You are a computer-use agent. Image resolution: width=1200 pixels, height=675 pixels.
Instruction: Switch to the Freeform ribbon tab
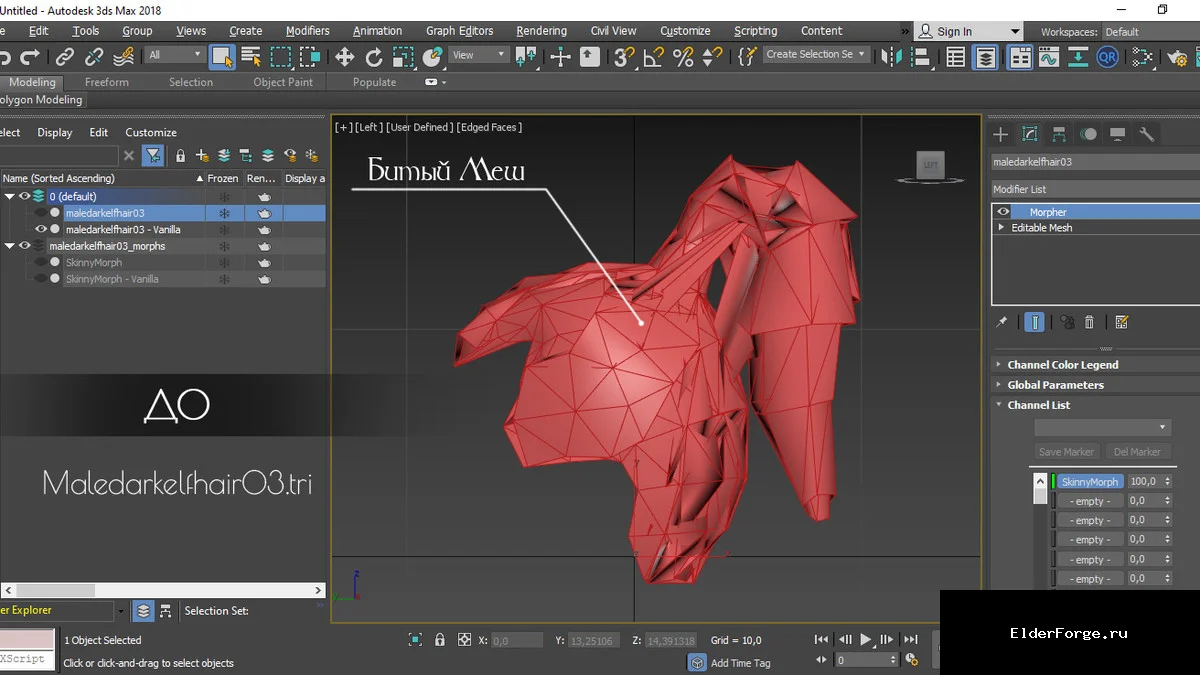click(x=107, y=82)
